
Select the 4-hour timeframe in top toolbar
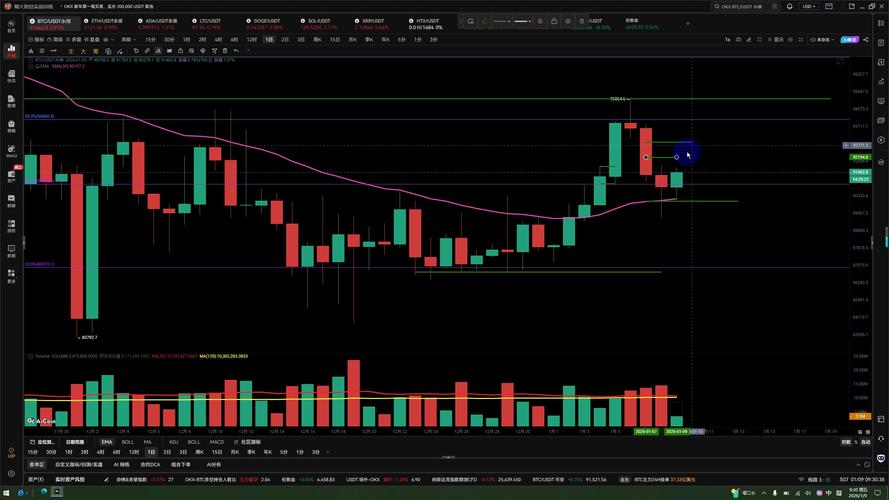(x=219, y=39)
